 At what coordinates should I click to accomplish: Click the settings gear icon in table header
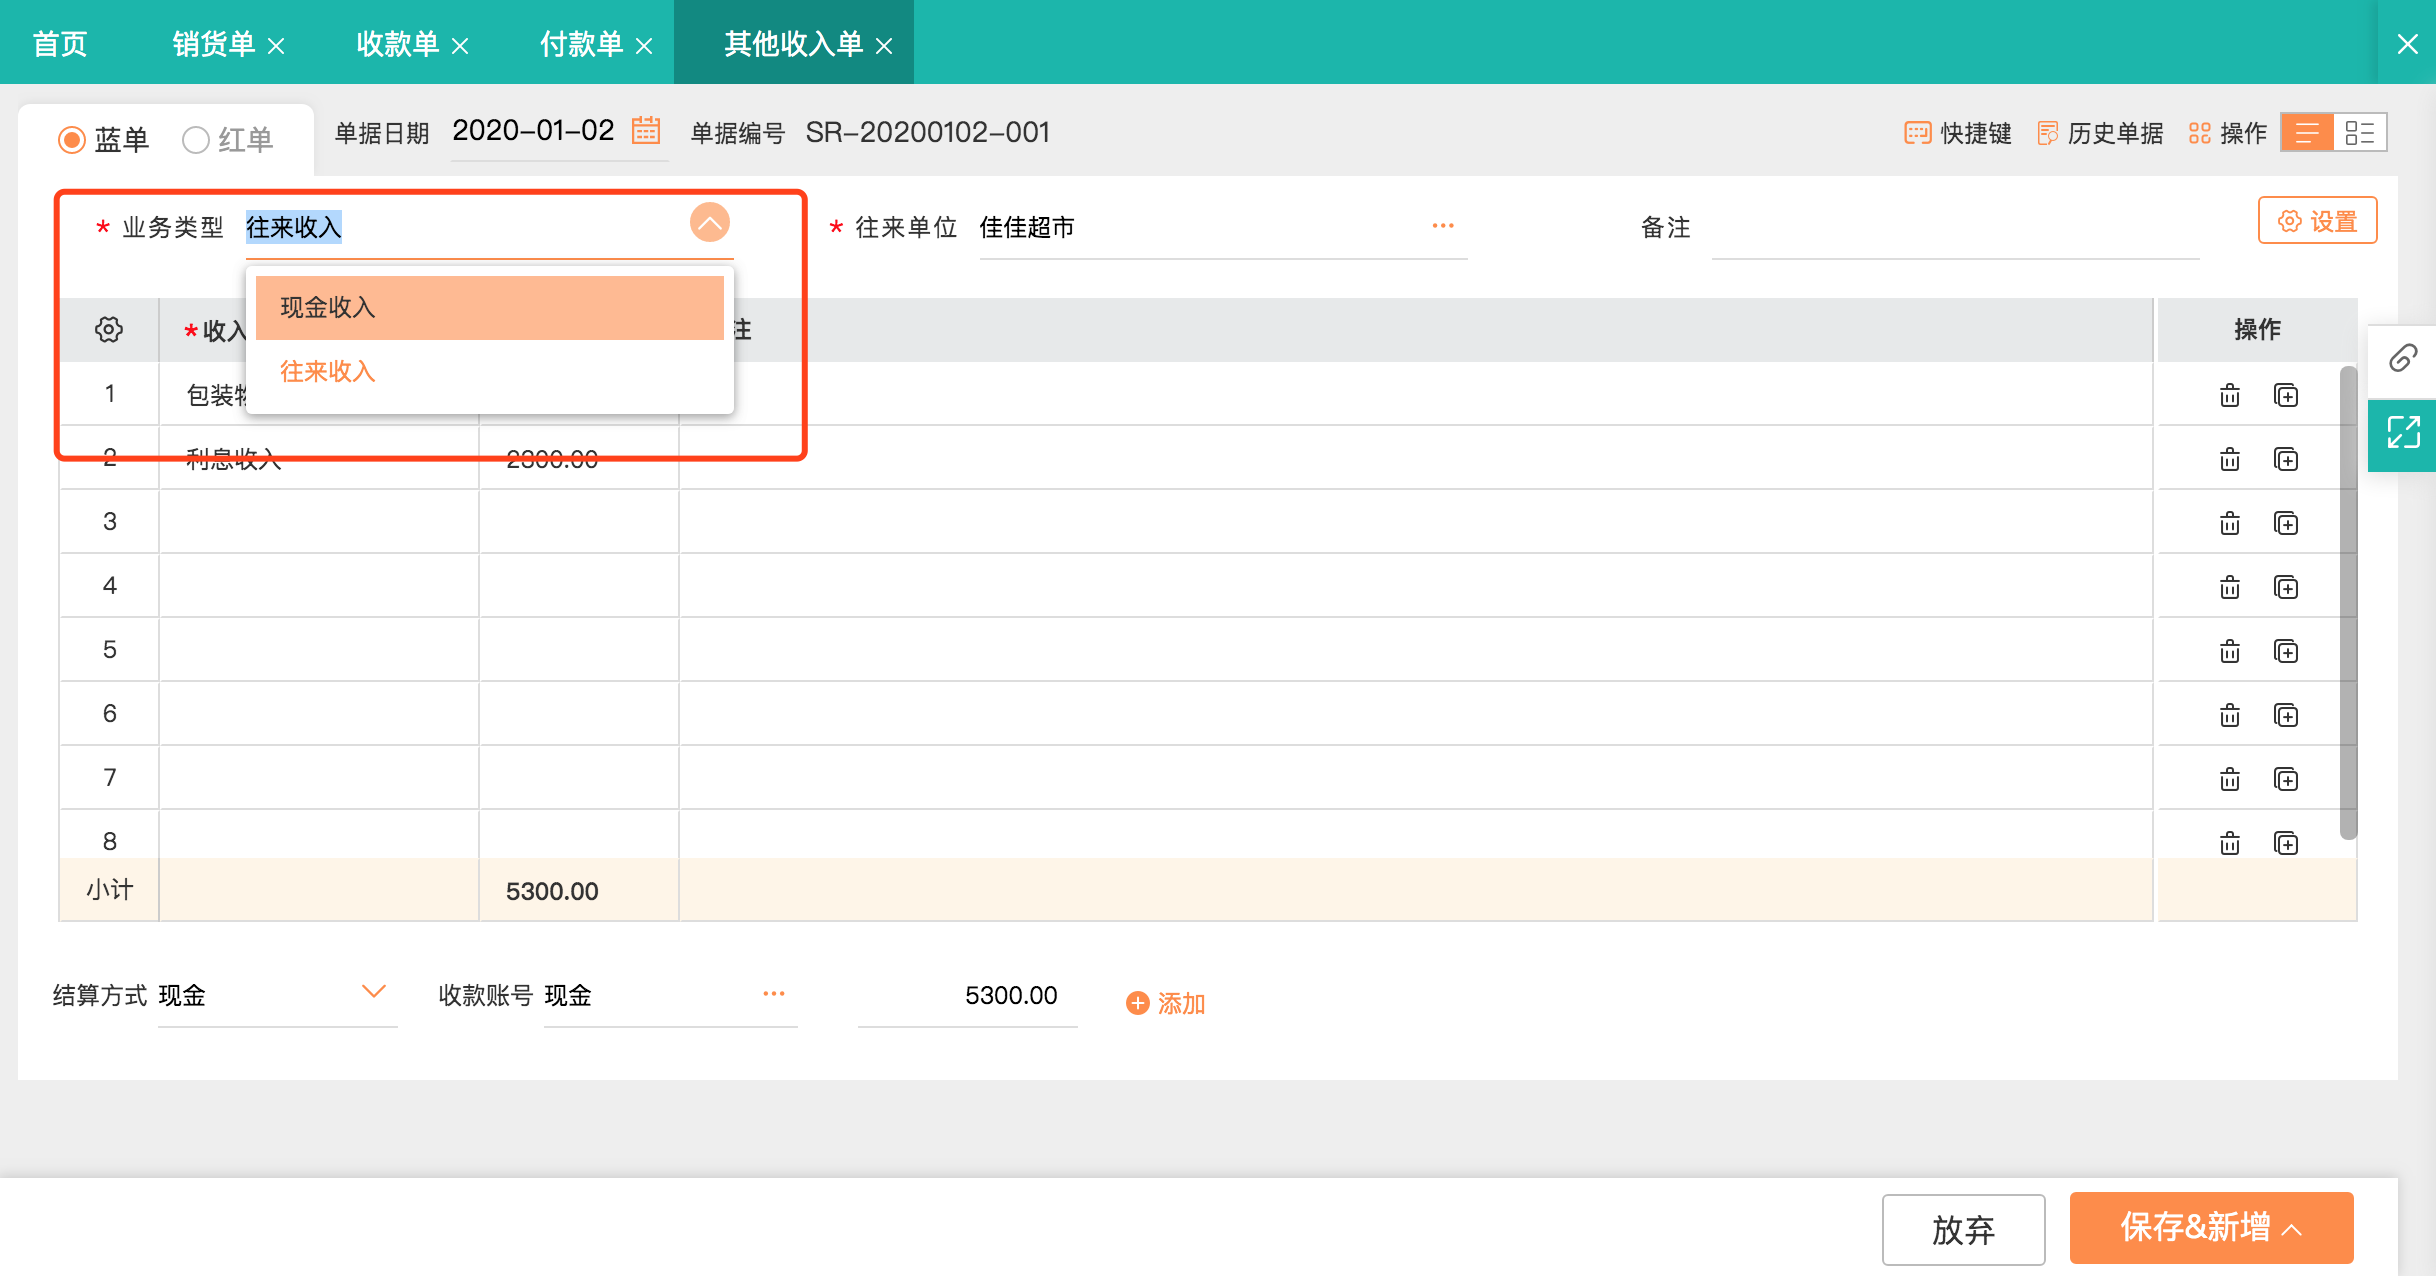[x=110, y=330]
